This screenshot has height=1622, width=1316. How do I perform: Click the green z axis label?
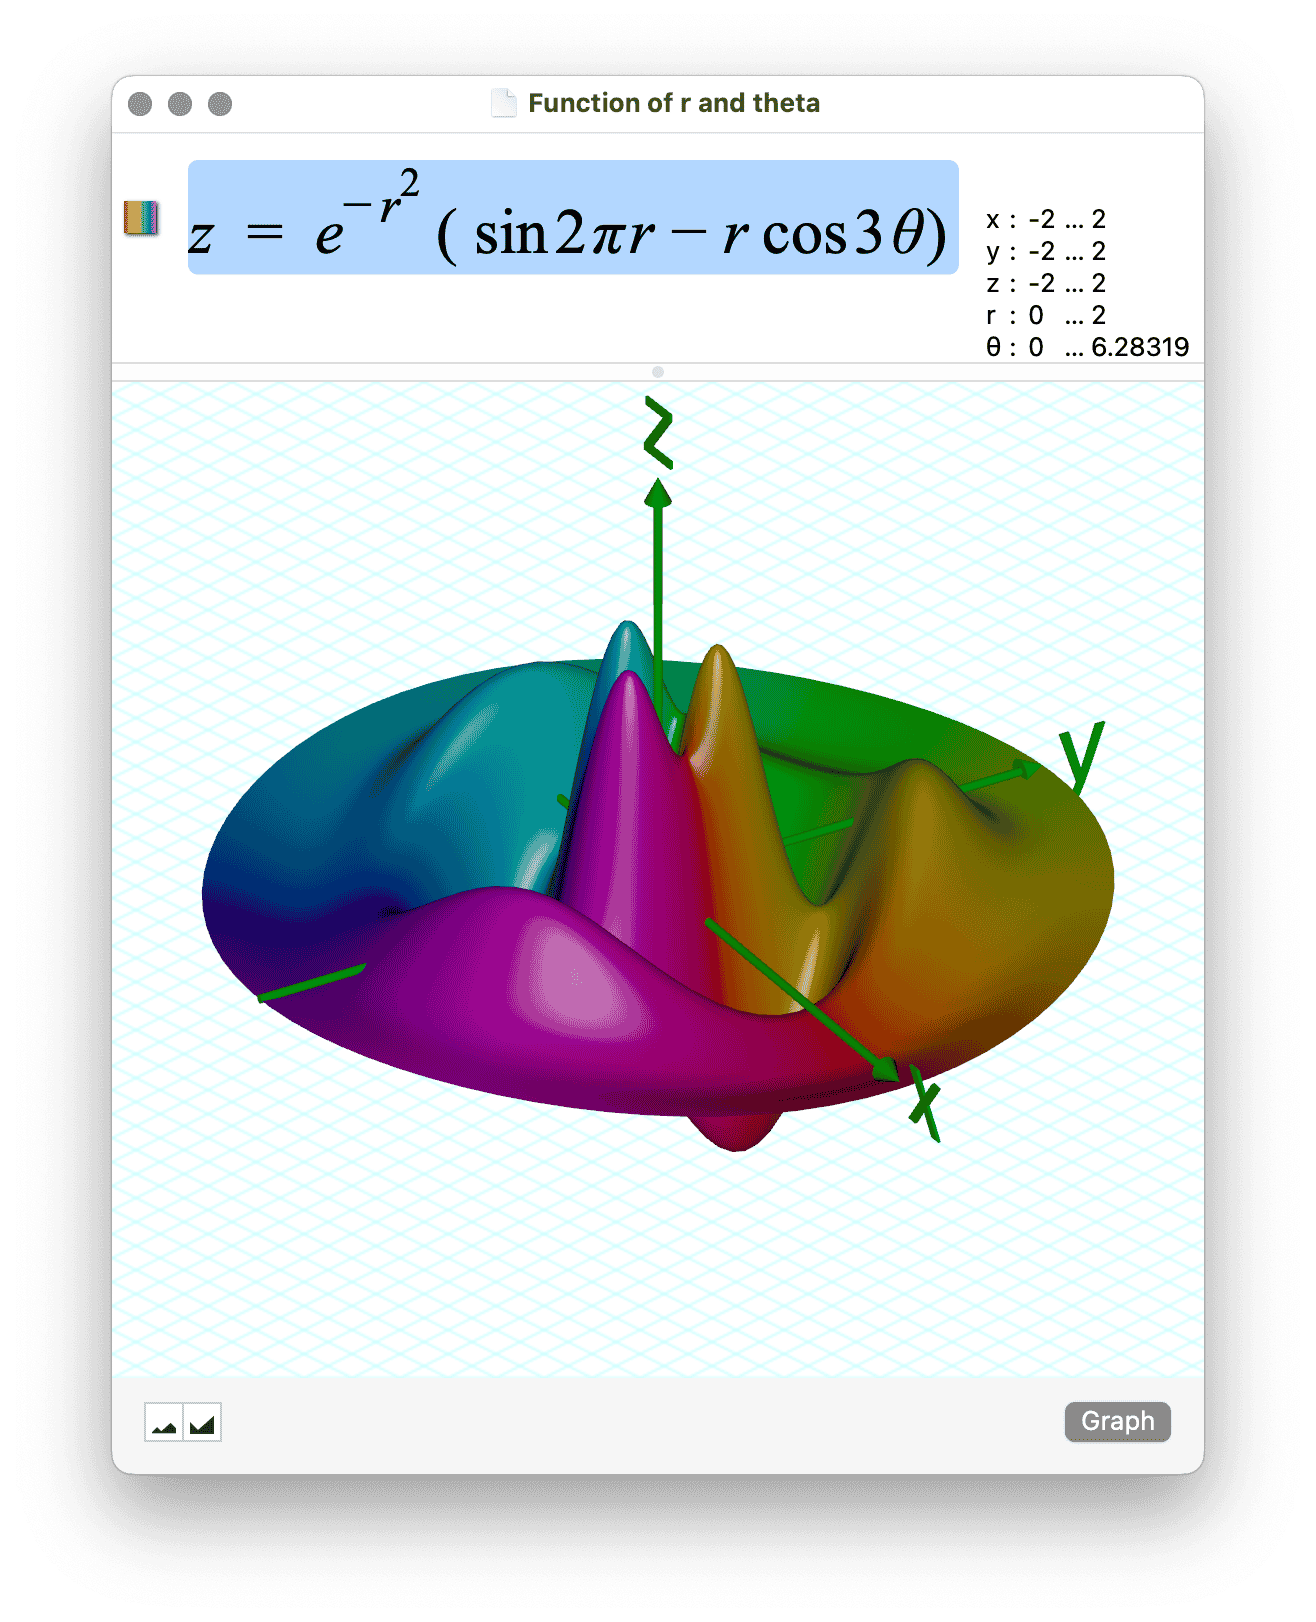pos(658,432)
